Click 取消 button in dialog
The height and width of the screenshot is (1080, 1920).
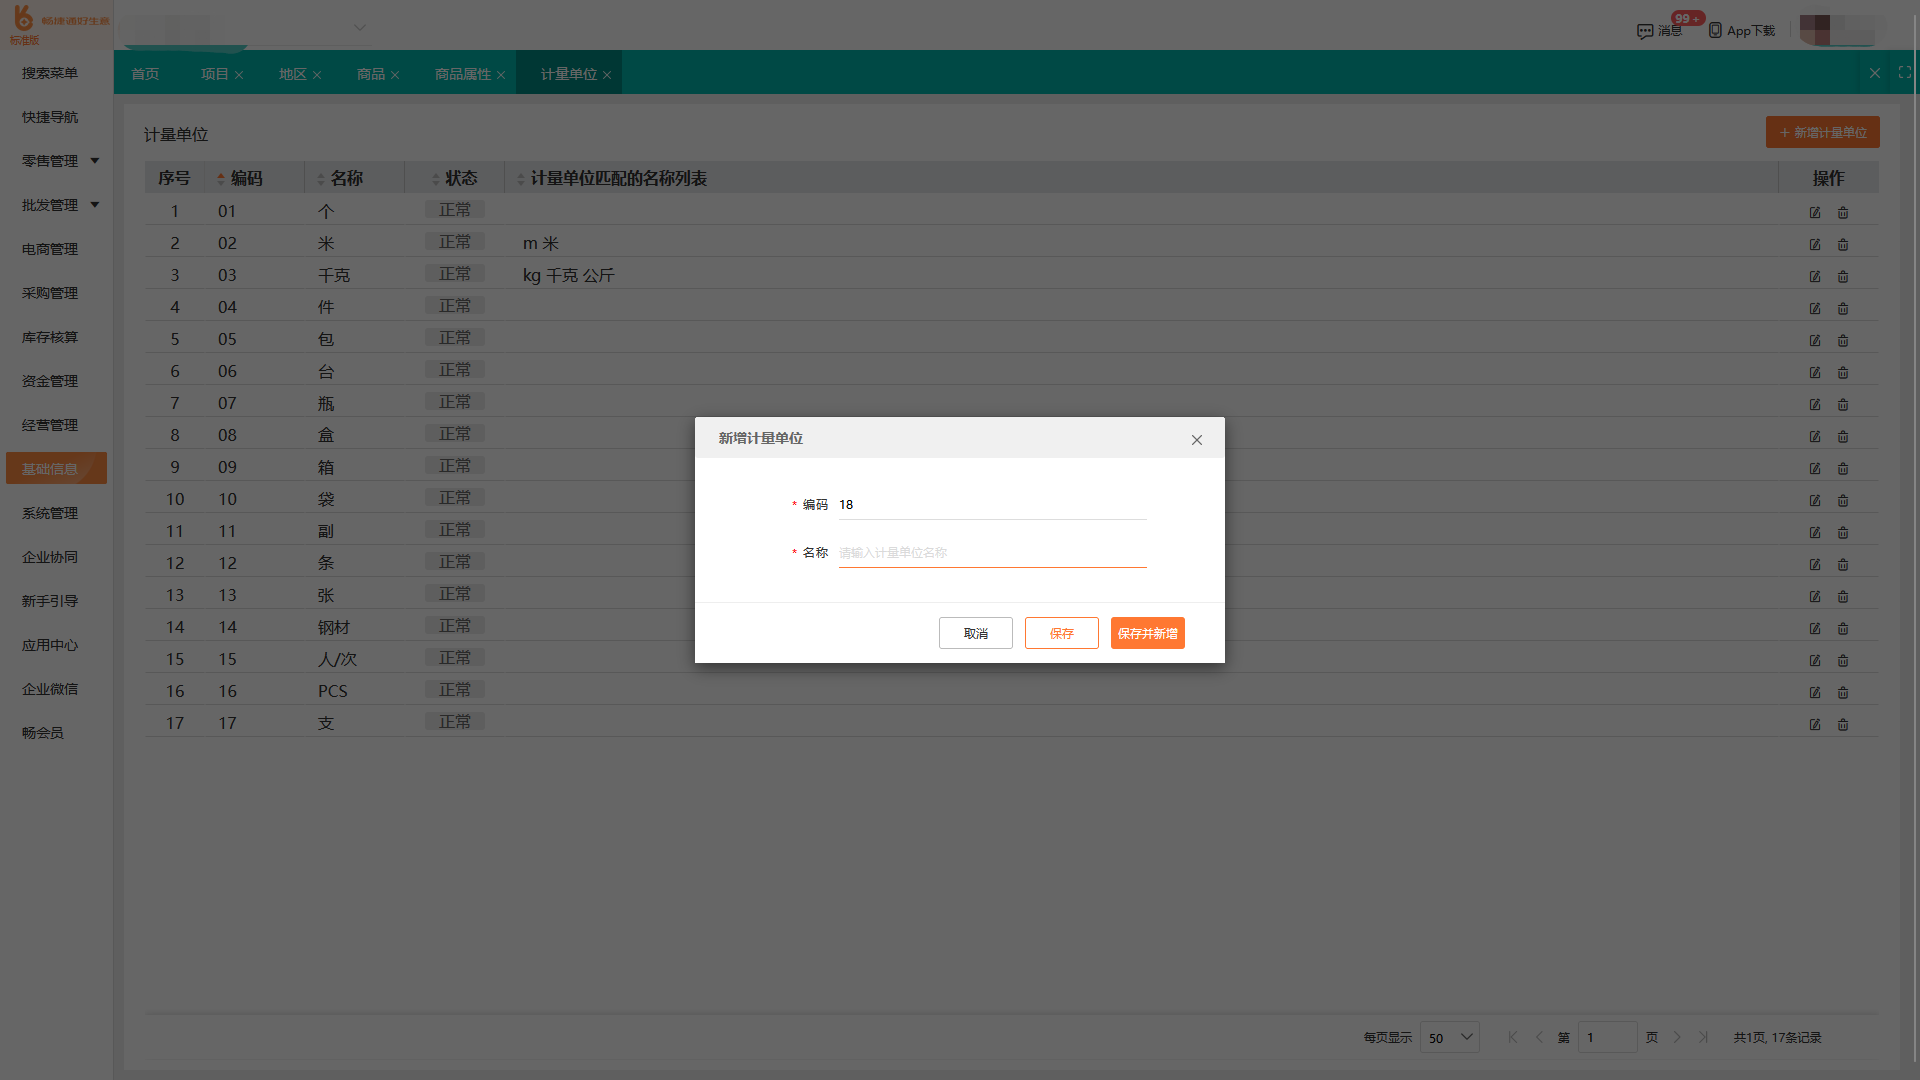pyautogui.click(x=976, y=633)
